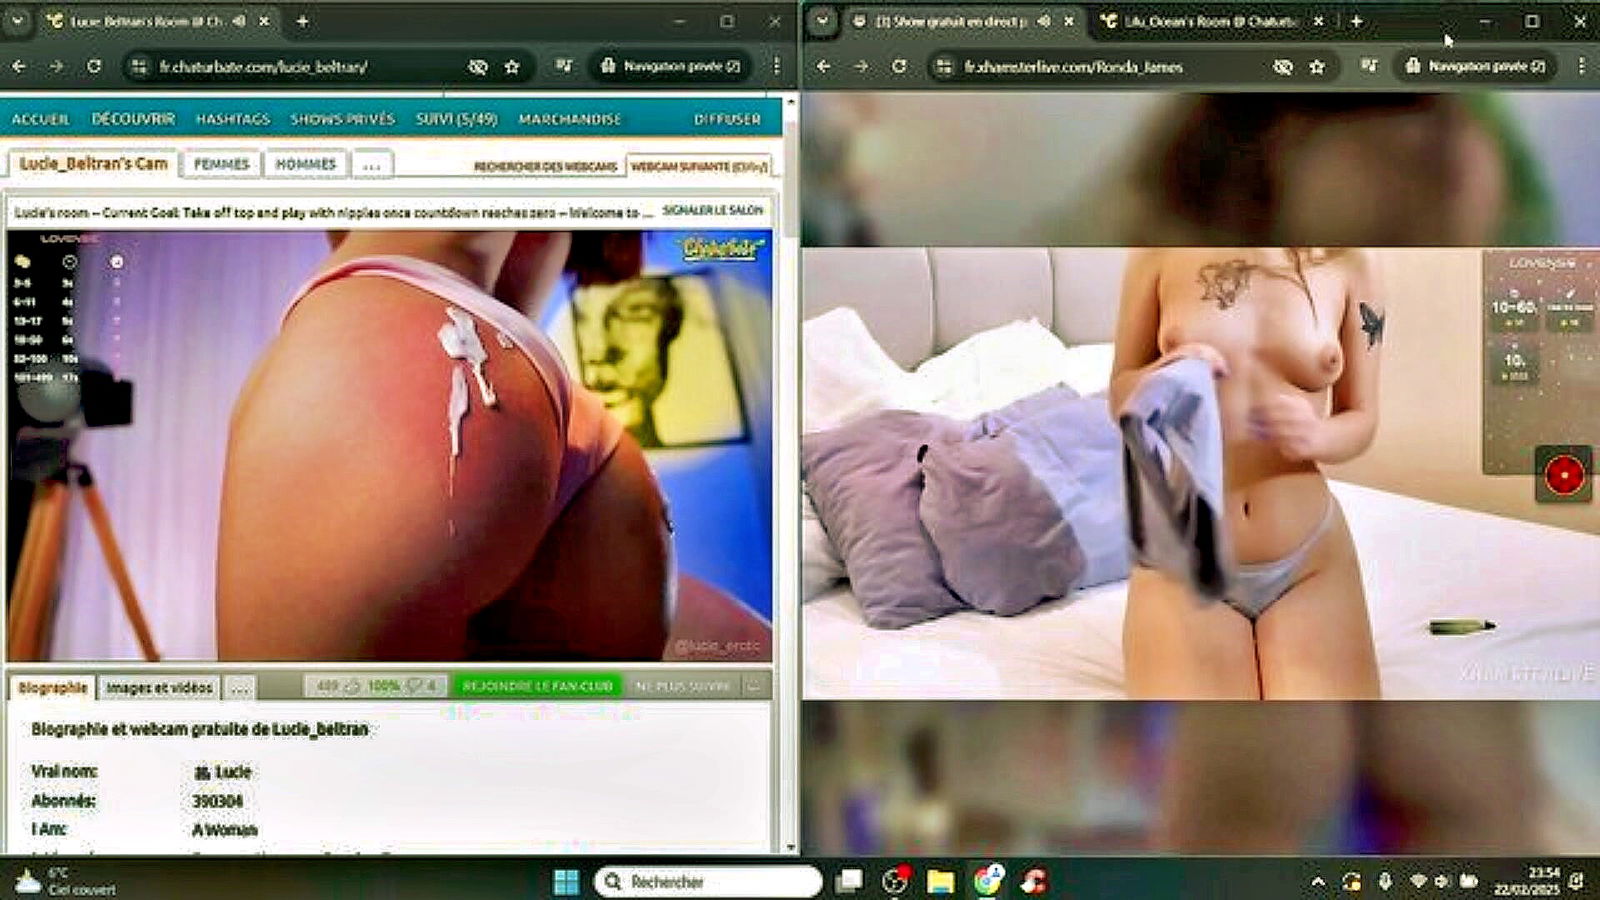
Task: Open the media control icon in left toolbar
Action: click(565, 66)
